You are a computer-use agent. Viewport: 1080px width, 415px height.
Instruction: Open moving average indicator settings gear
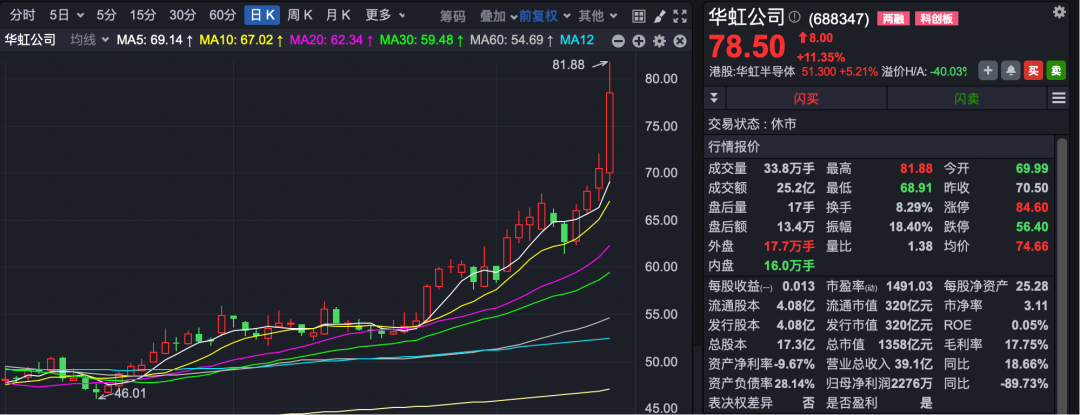[658, 40]
